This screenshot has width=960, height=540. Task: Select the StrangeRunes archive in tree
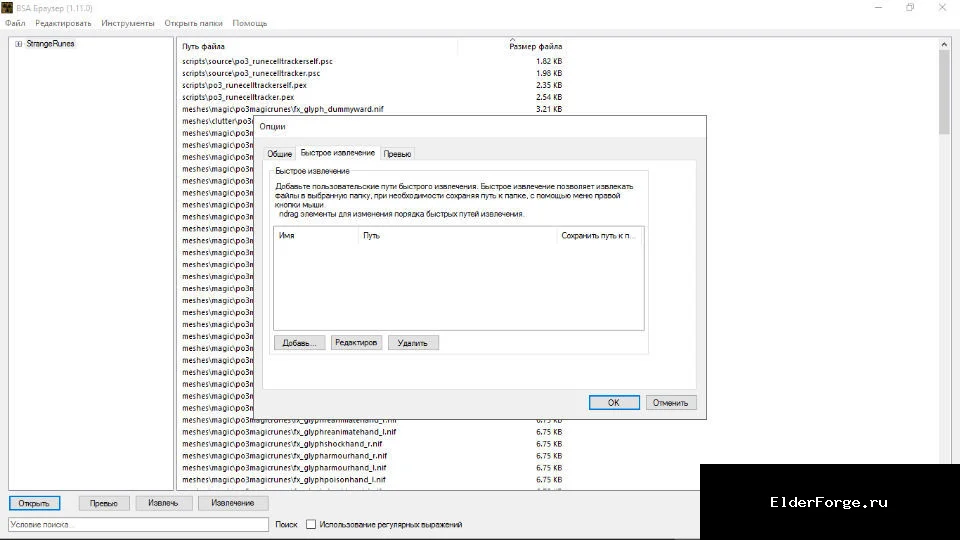(50, 44)
